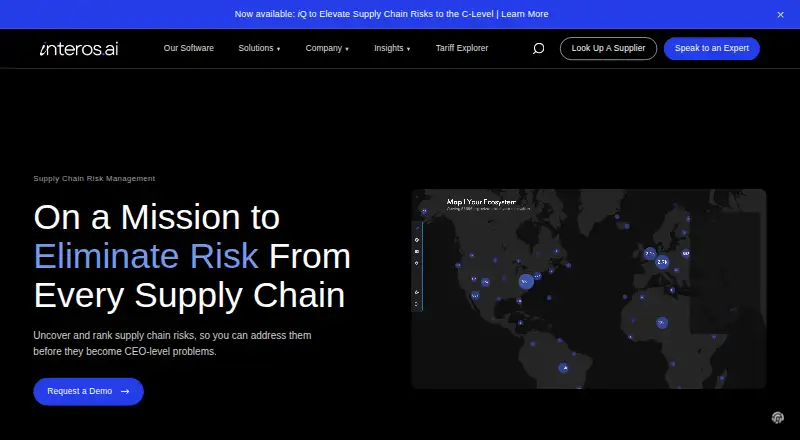Click the Speak to an Expert button
The height and width of the screenshot is (440, 800).
[712, 48]
